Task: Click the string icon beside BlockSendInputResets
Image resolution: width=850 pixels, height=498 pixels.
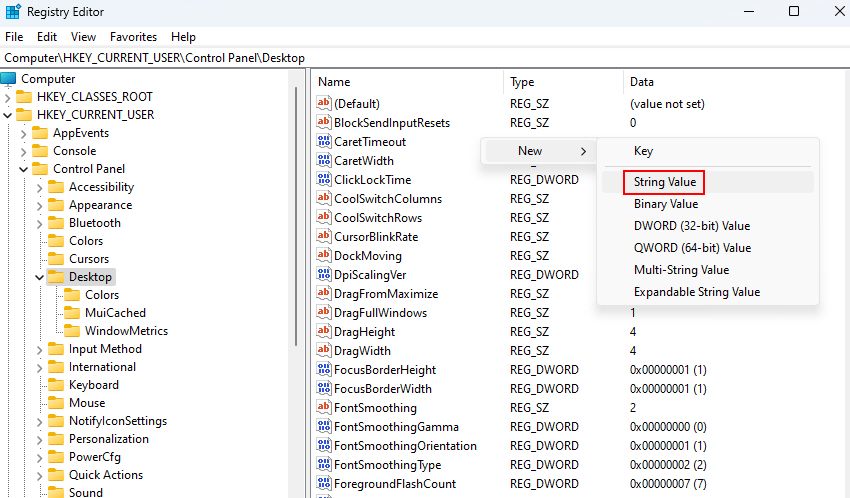Action: tap(324, 122)
